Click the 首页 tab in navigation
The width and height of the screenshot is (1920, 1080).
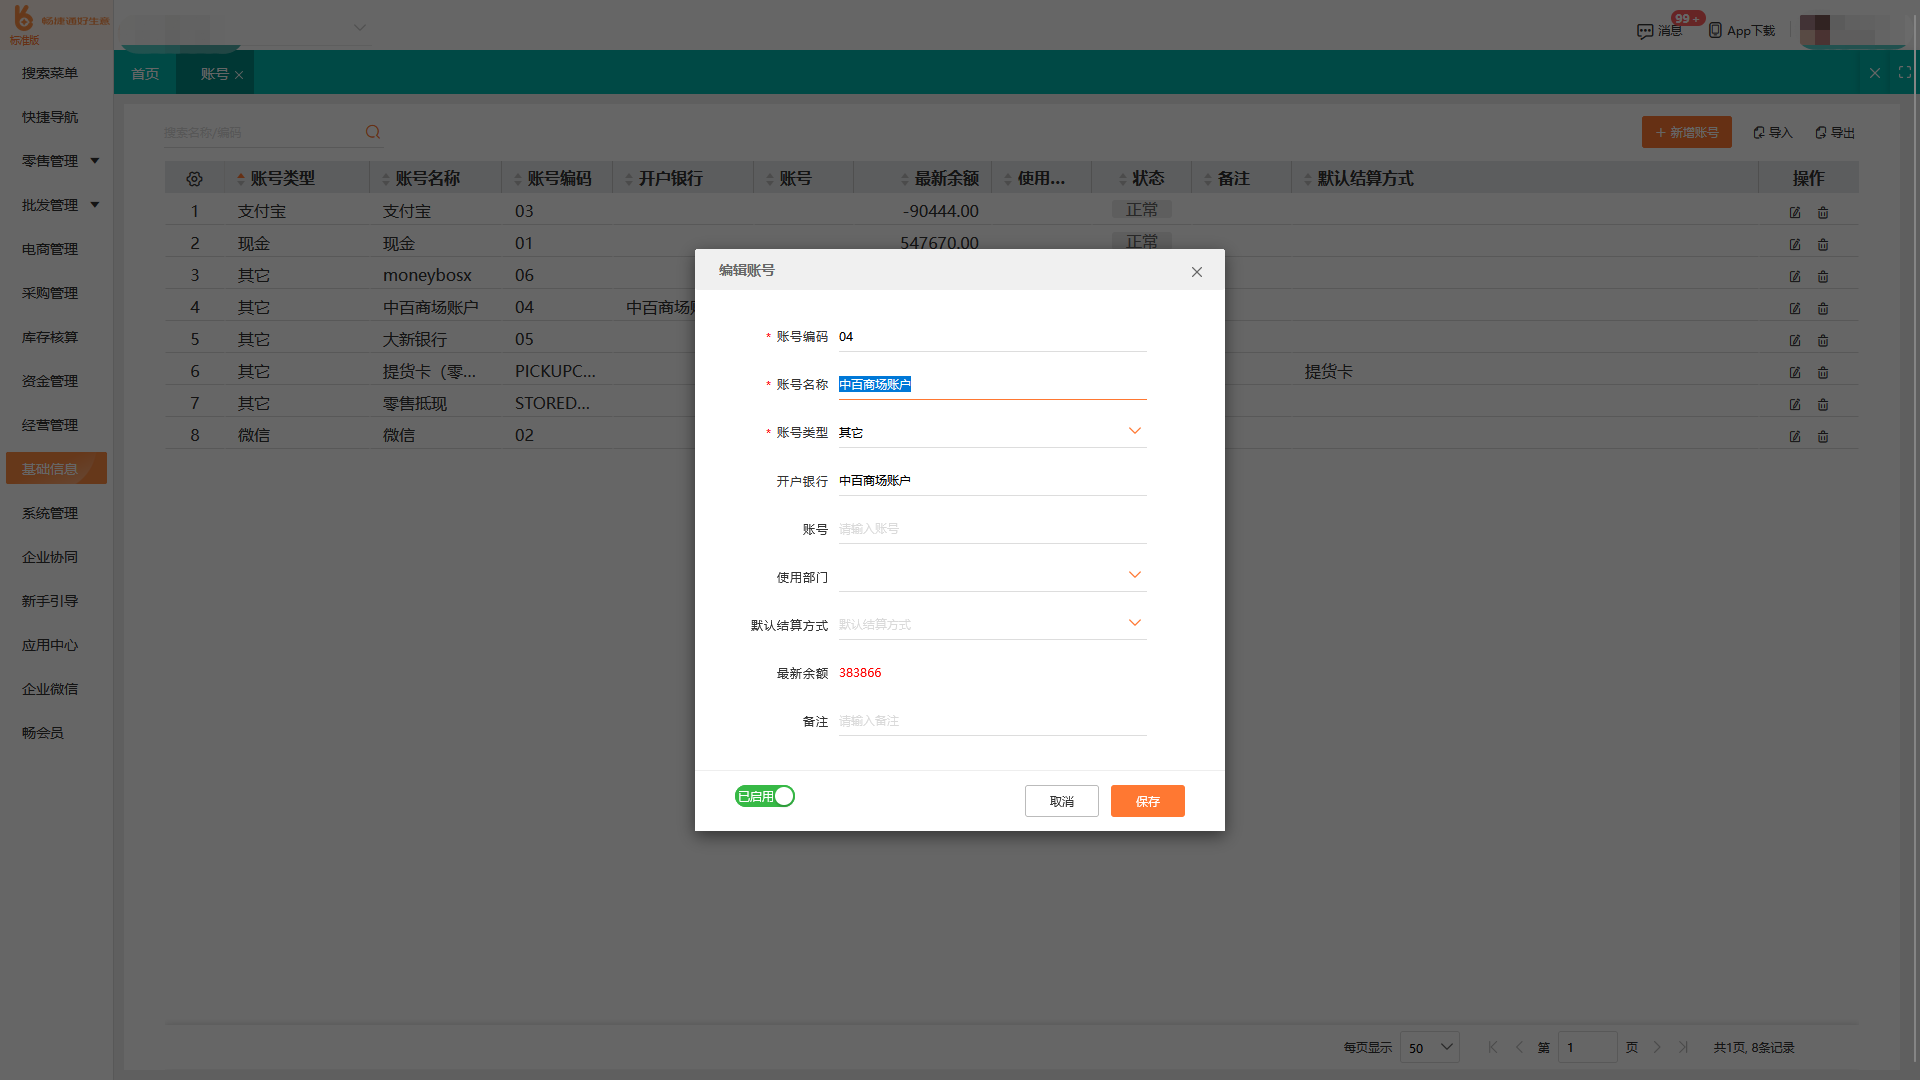[x=144, y=74]
